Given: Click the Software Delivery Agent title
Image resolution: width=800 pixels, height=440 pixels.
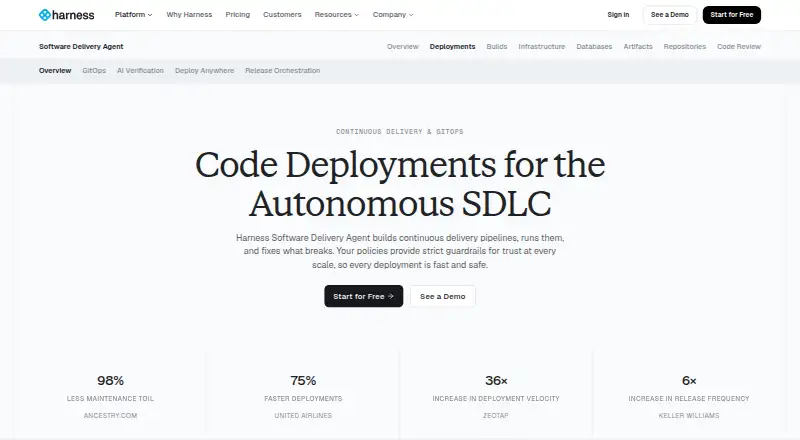Looking at the screenshot, I should [81, 46].
